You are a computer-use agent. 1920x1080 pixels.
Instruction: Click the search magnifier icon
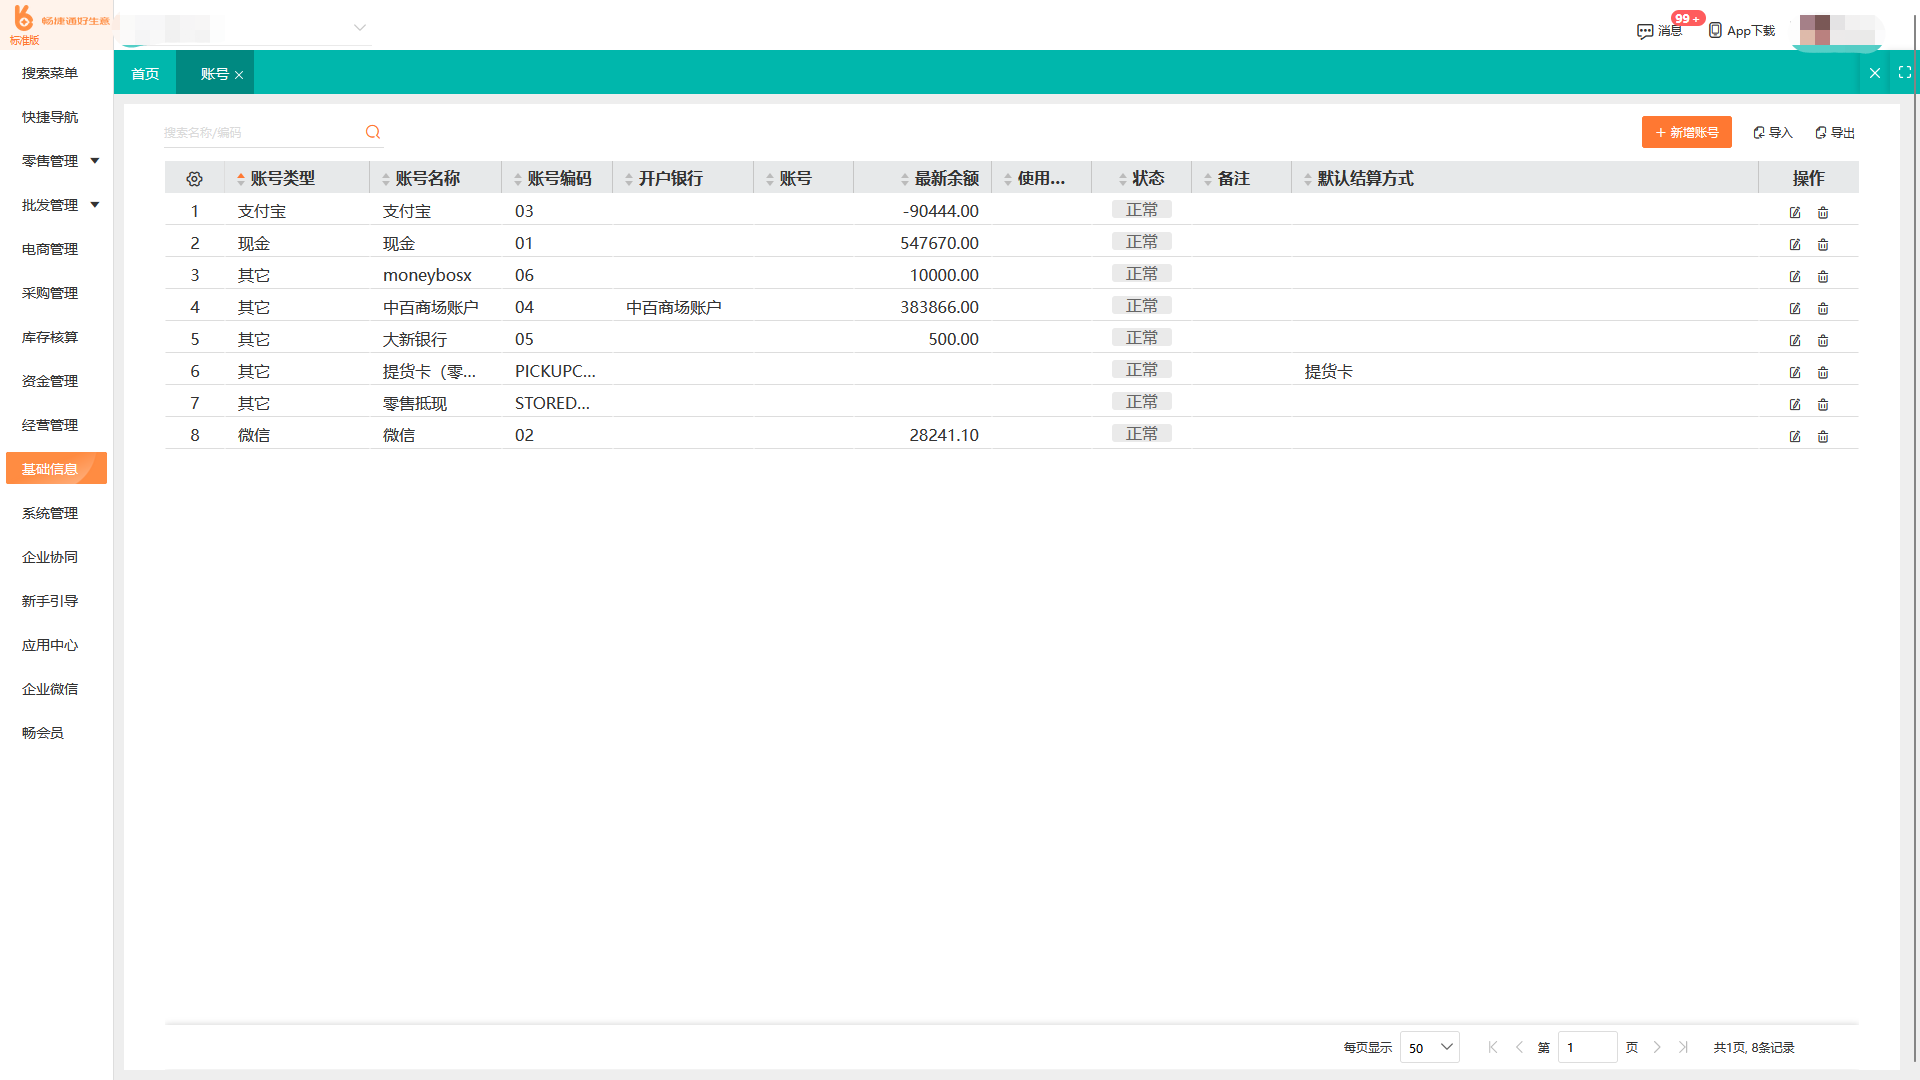373,132
